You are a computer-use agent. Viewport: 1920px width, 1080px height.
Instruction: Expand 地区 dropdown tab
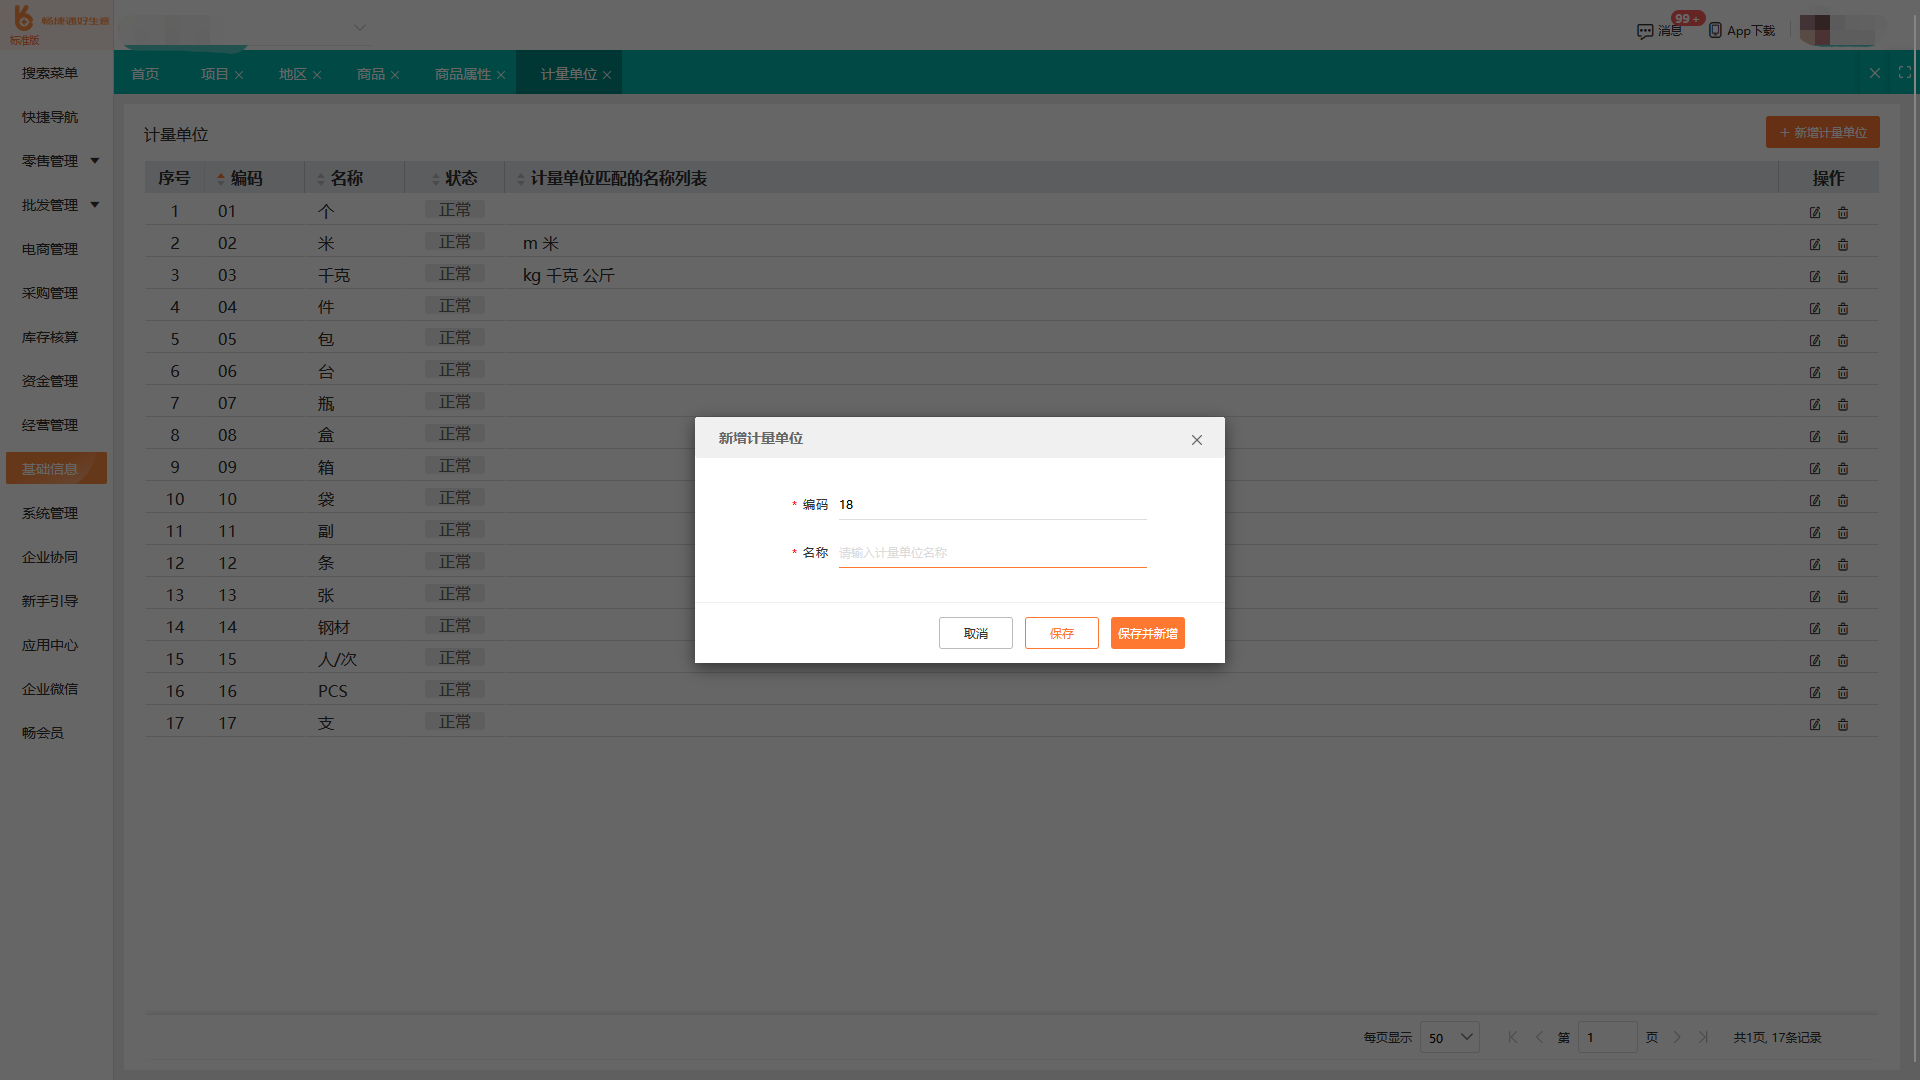299,73
